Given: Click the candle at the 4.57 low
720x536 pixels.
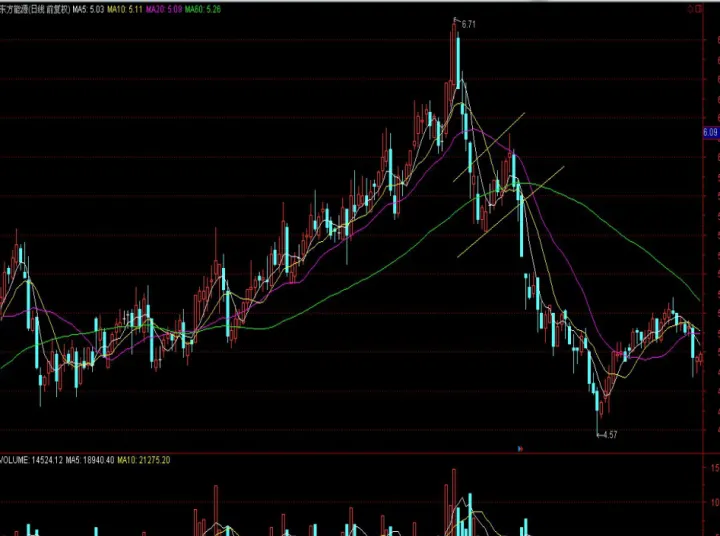Looking at the screenshot, I should [597, 400].
